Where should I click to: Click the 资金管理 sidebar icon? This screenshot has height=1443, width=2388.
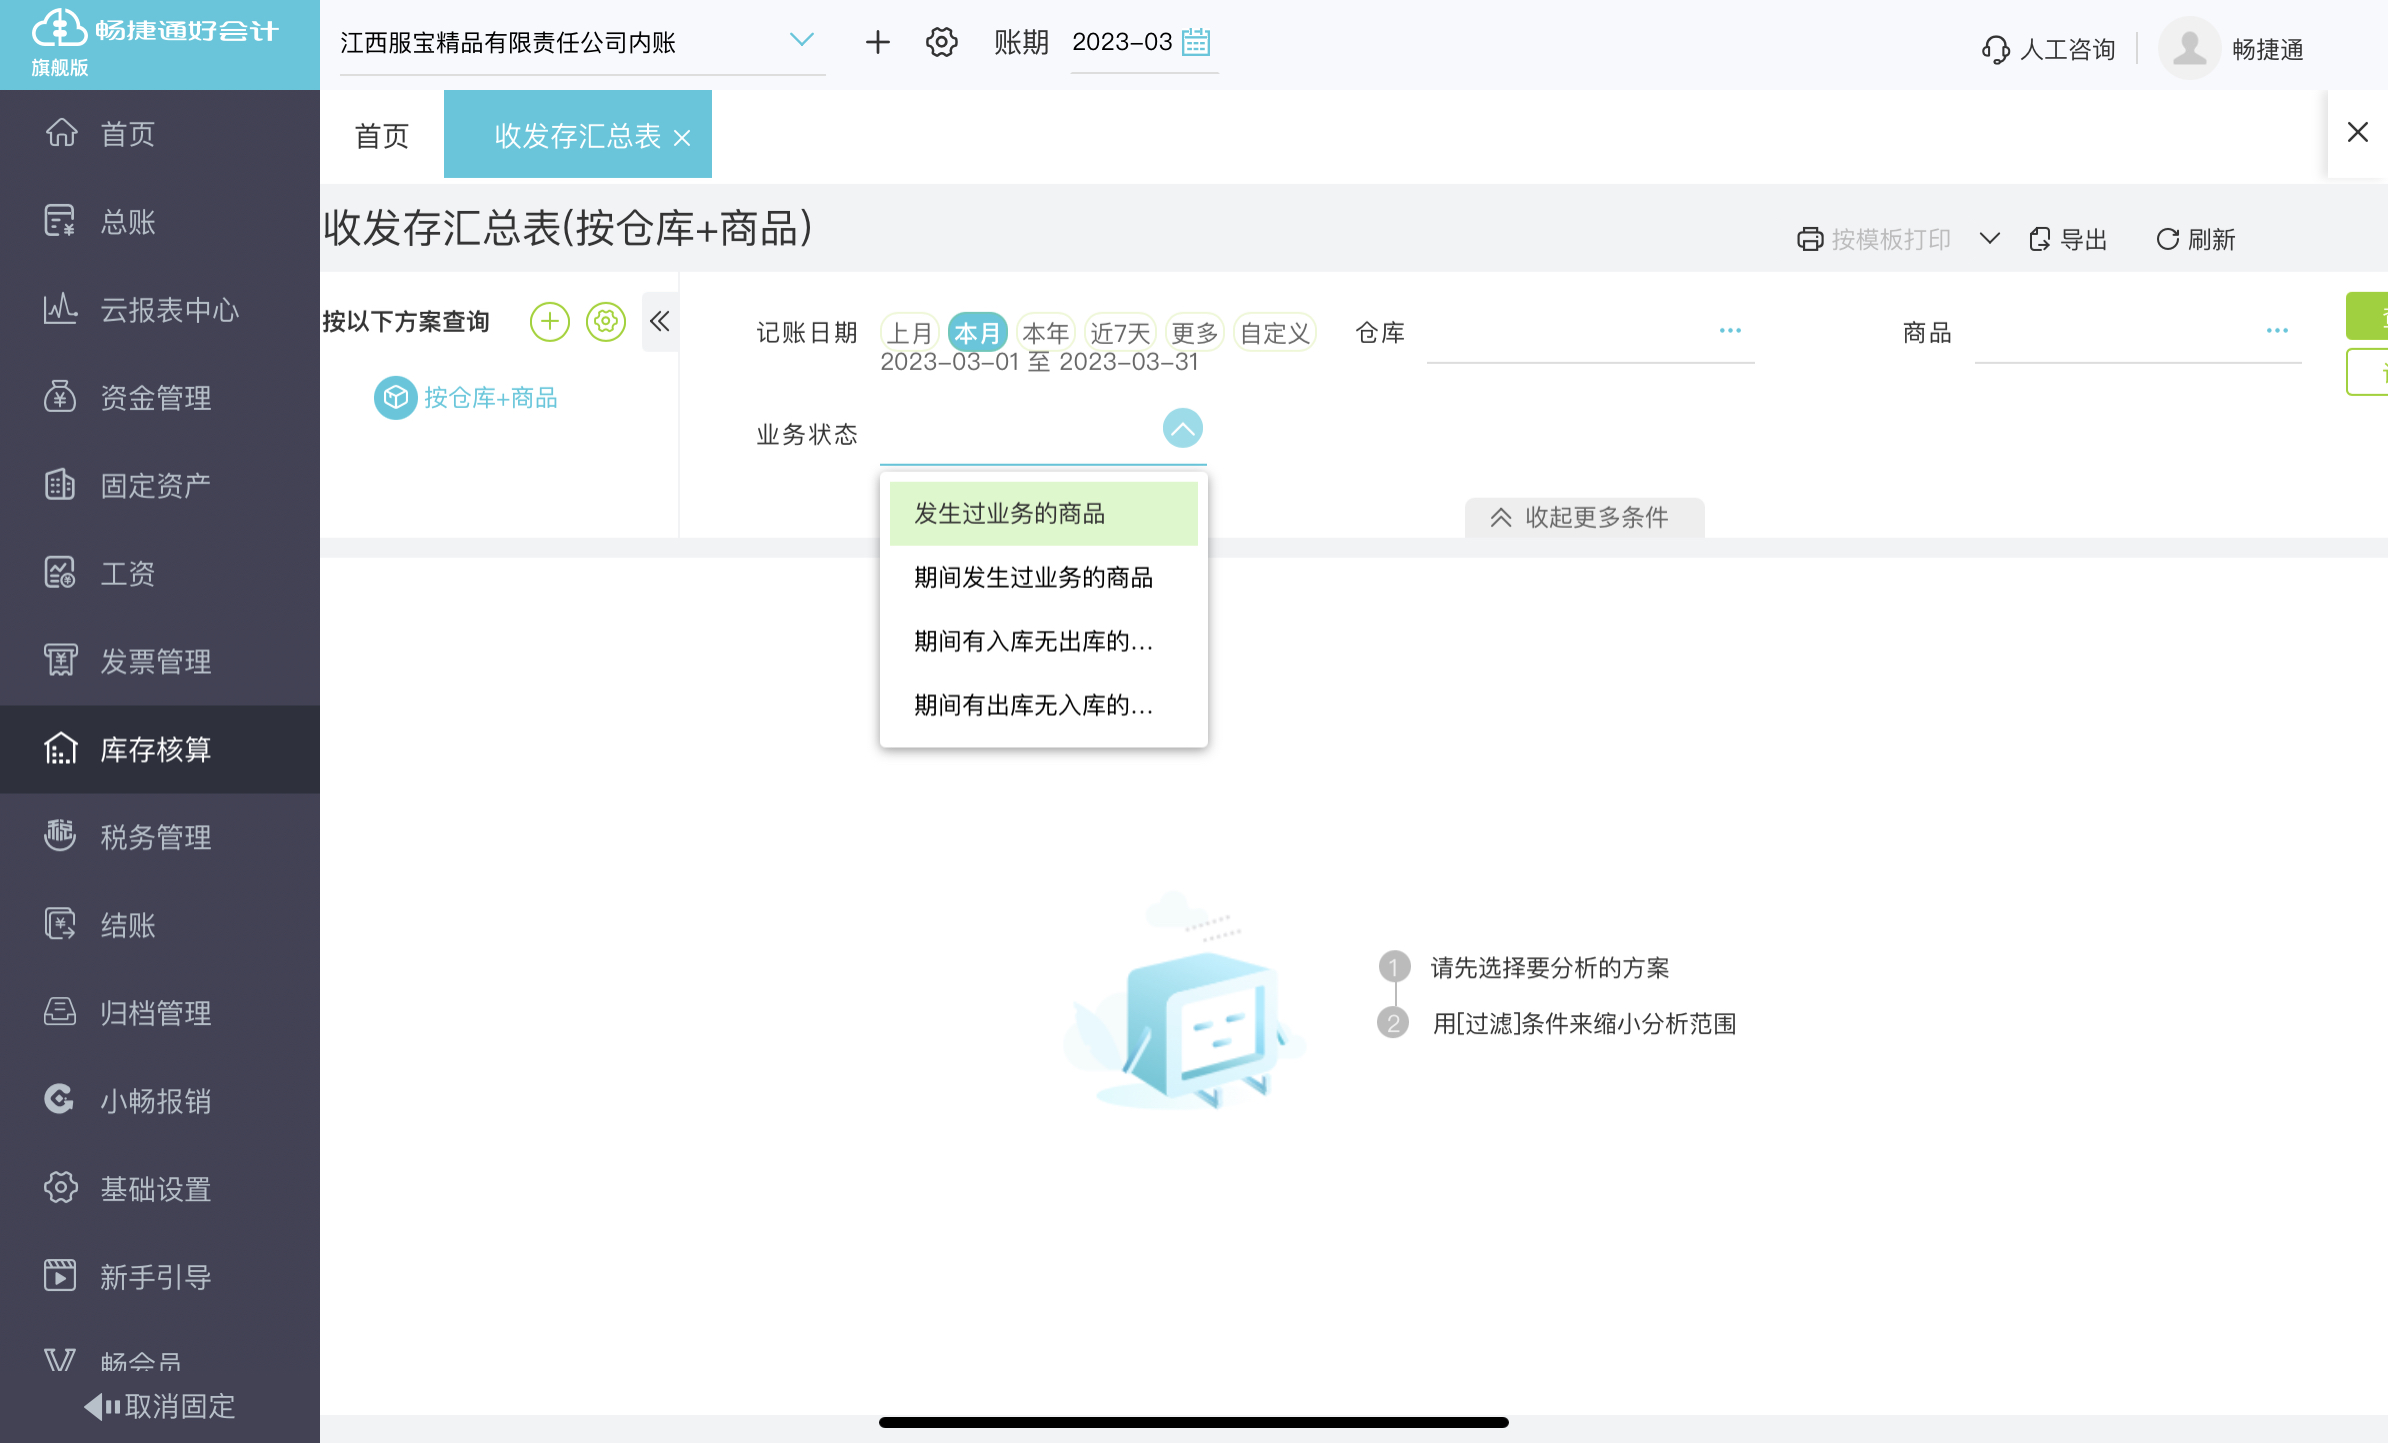[60, 396]
